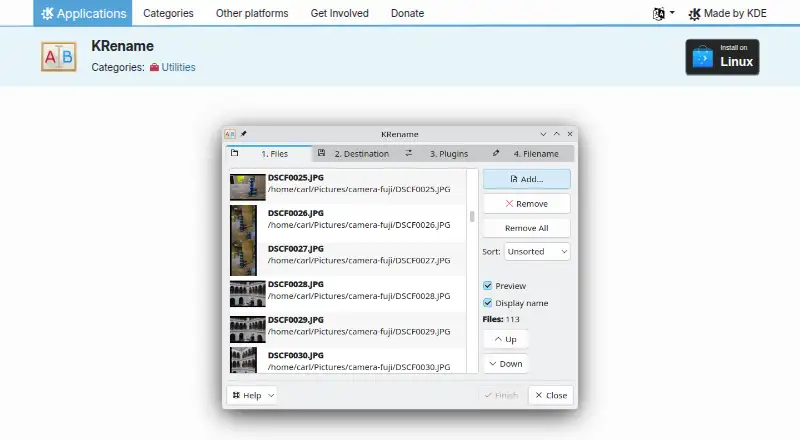
Task: Click the swap arrows icon beside Plugins tab
Action: coord(409,153)
